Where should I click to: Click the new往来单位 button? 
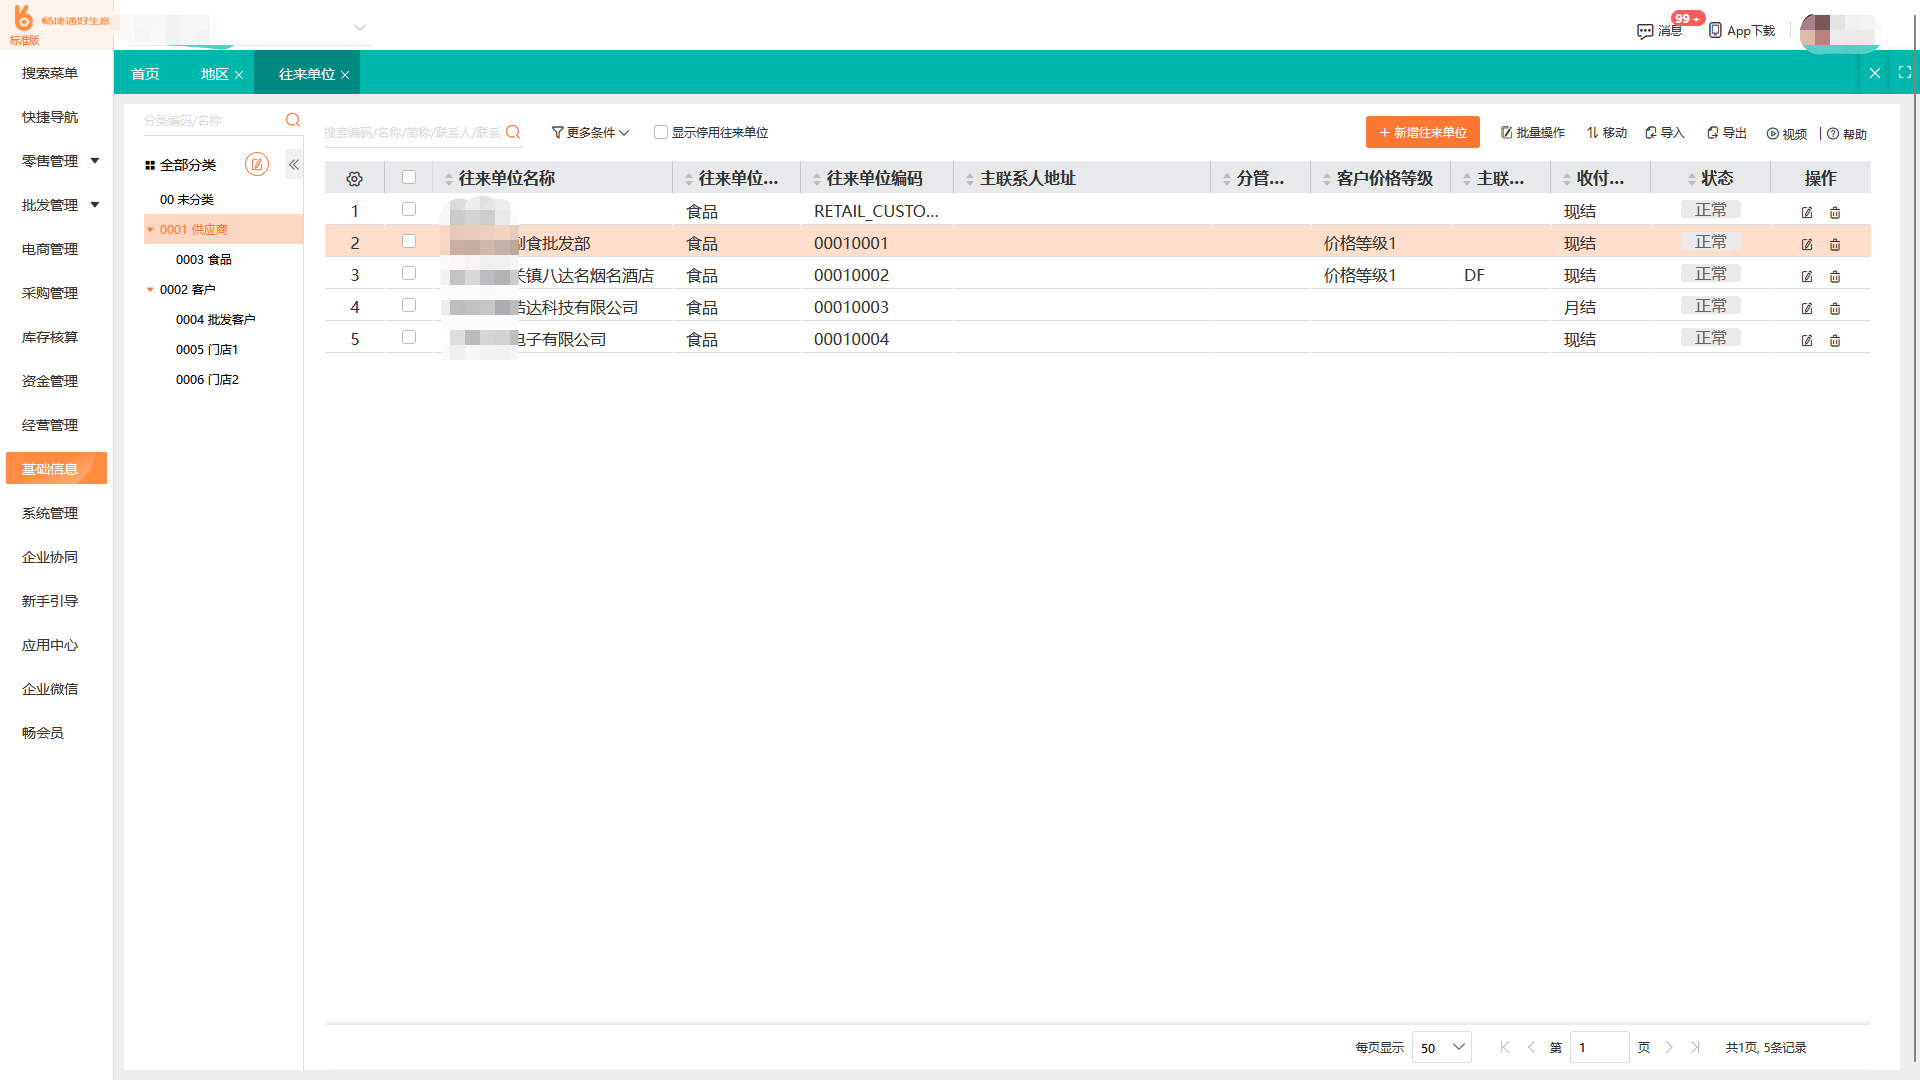(x=1424, y=131)
